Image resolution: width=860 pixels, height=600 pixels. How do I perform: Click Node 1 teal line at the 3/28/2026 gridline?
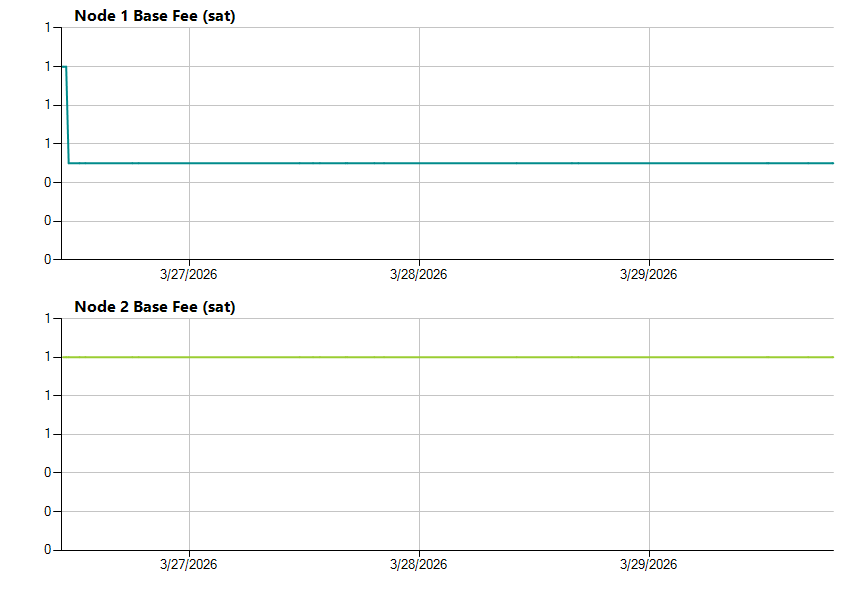(x=419, y=163)
